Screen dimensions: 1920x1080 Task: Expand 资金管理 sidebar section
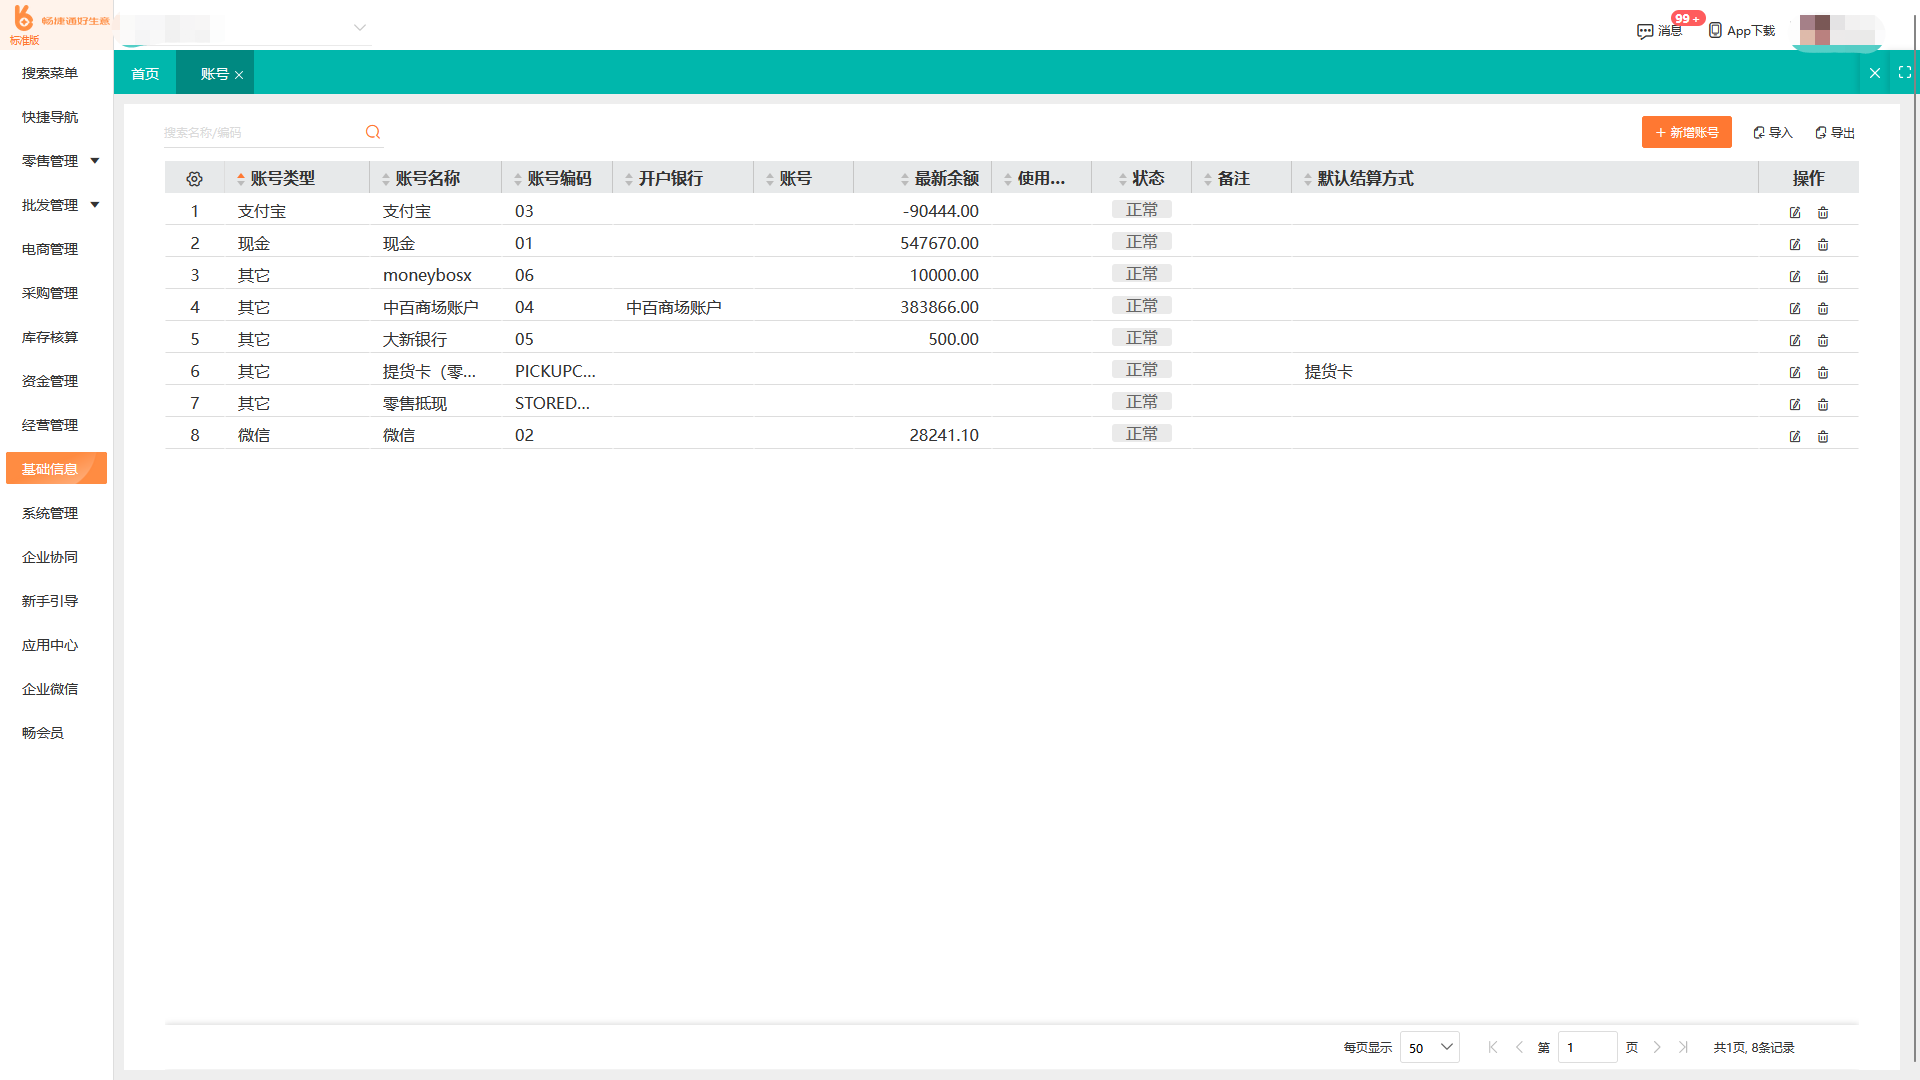tap(51, 380)
